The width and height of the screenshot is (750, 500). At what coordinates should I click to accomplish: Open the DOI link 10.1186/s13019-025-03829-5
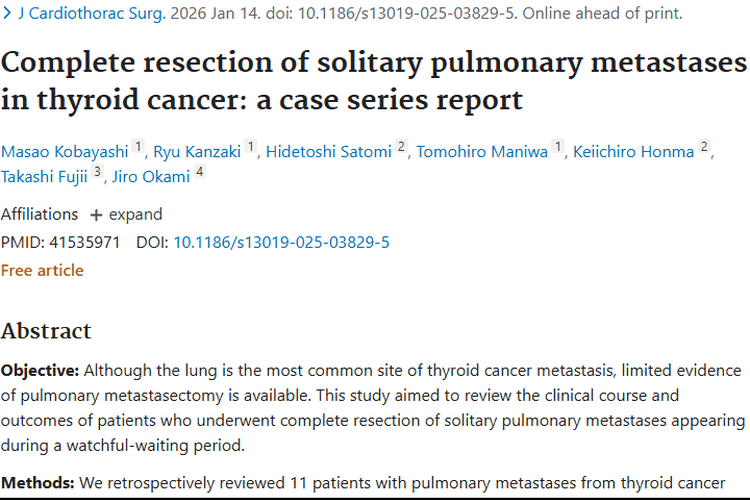(x=281, y=242)
